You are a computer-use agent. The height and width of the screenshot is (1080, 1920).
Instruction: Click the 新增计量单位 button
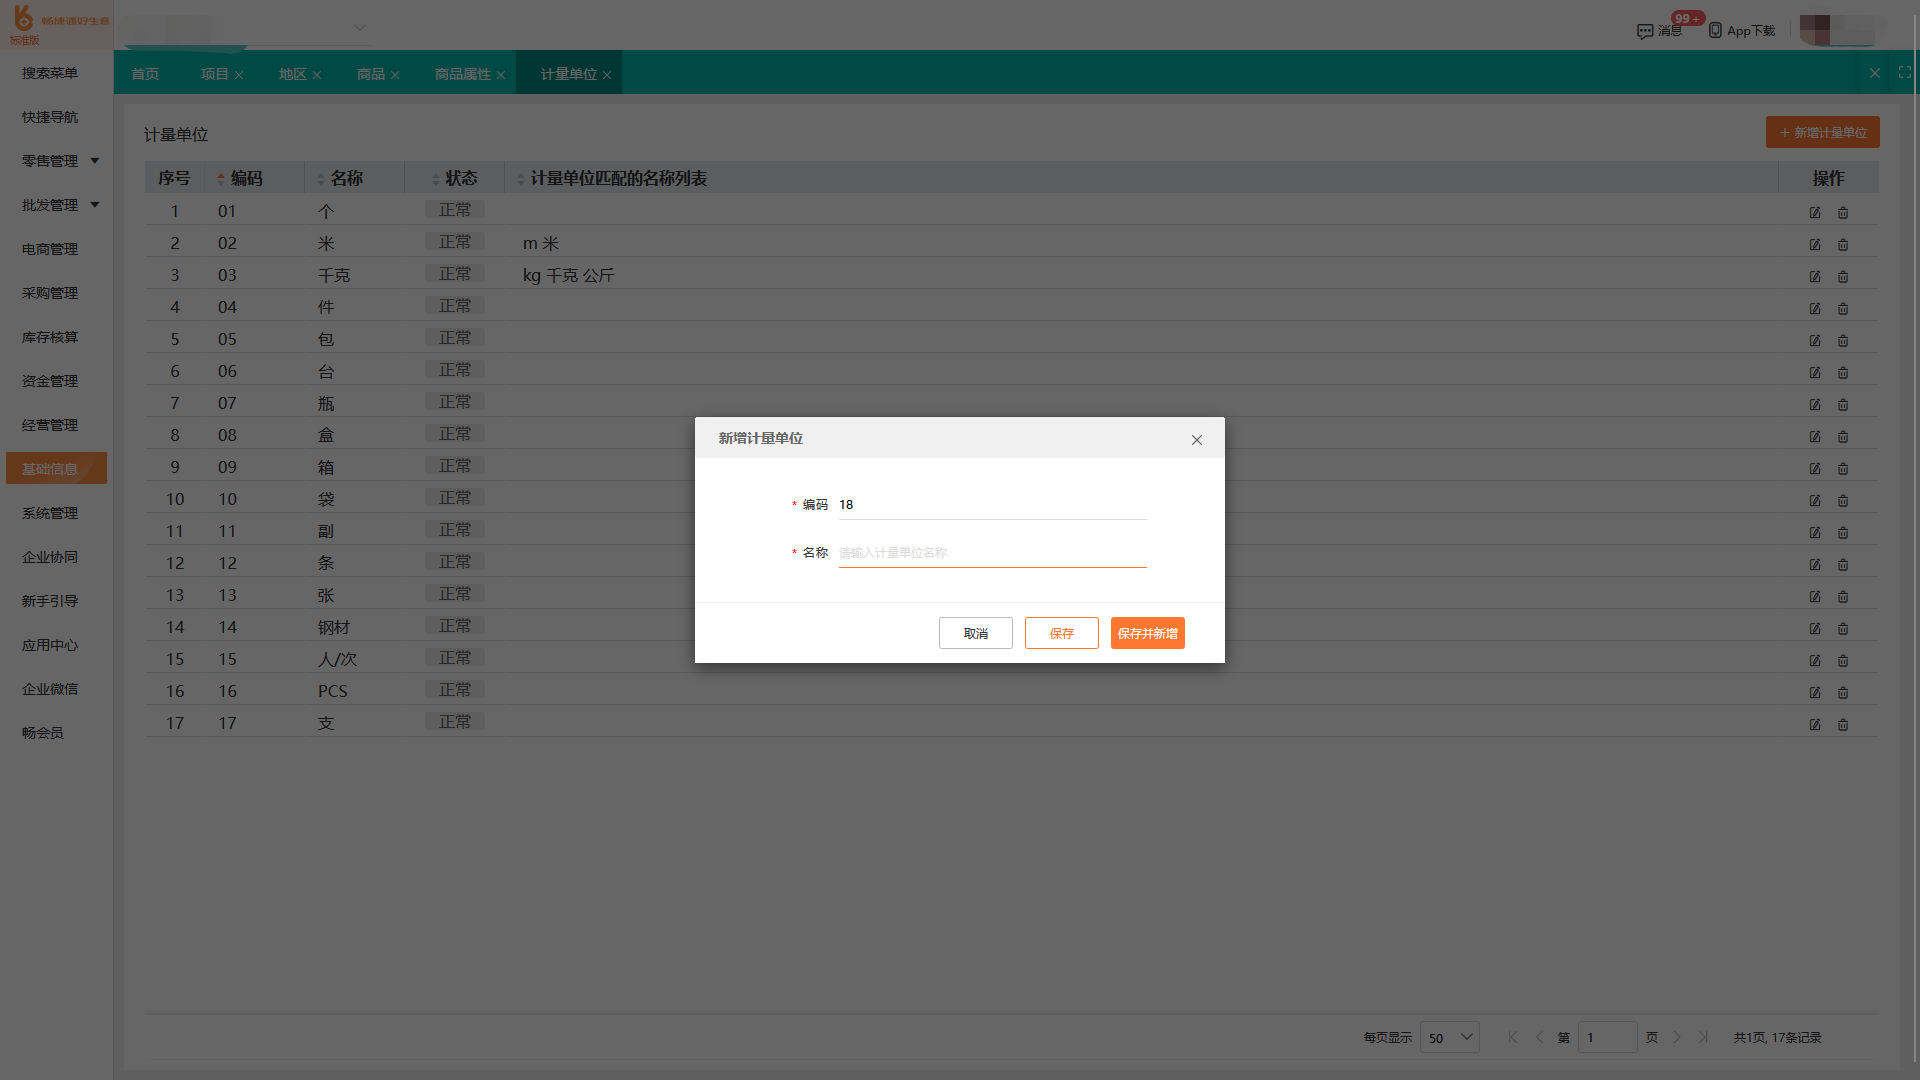click(1822, 132)
